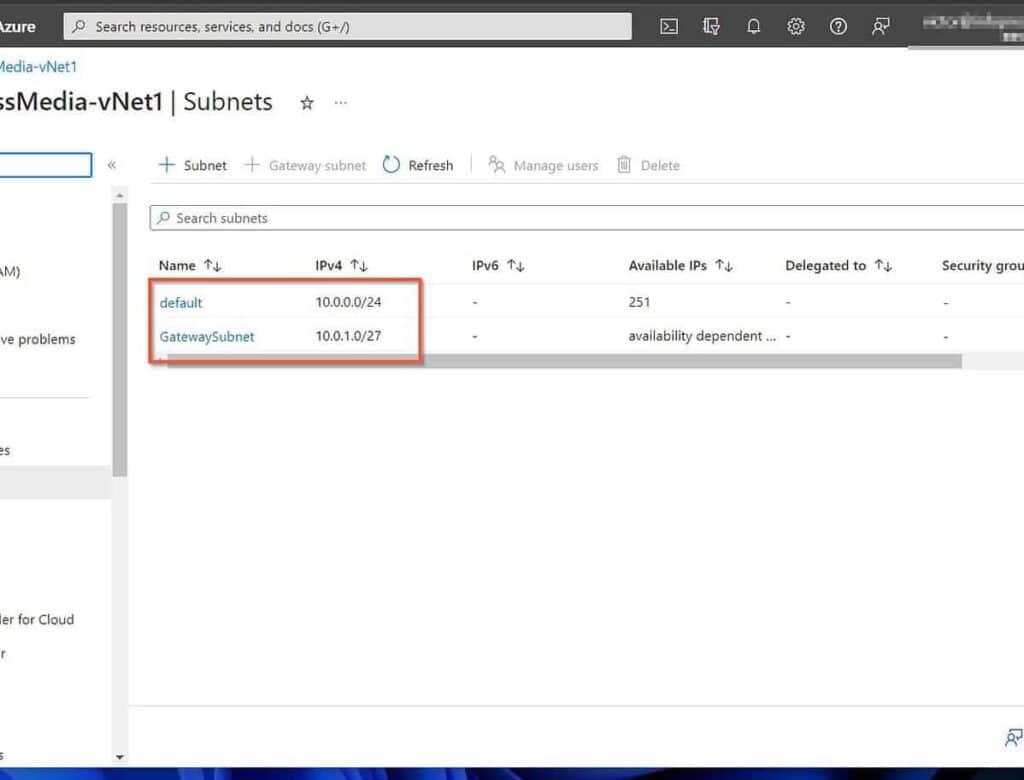Open the Help question mark icon
Viewport: 1024px width, 780px height.
[x=838, y=26]
